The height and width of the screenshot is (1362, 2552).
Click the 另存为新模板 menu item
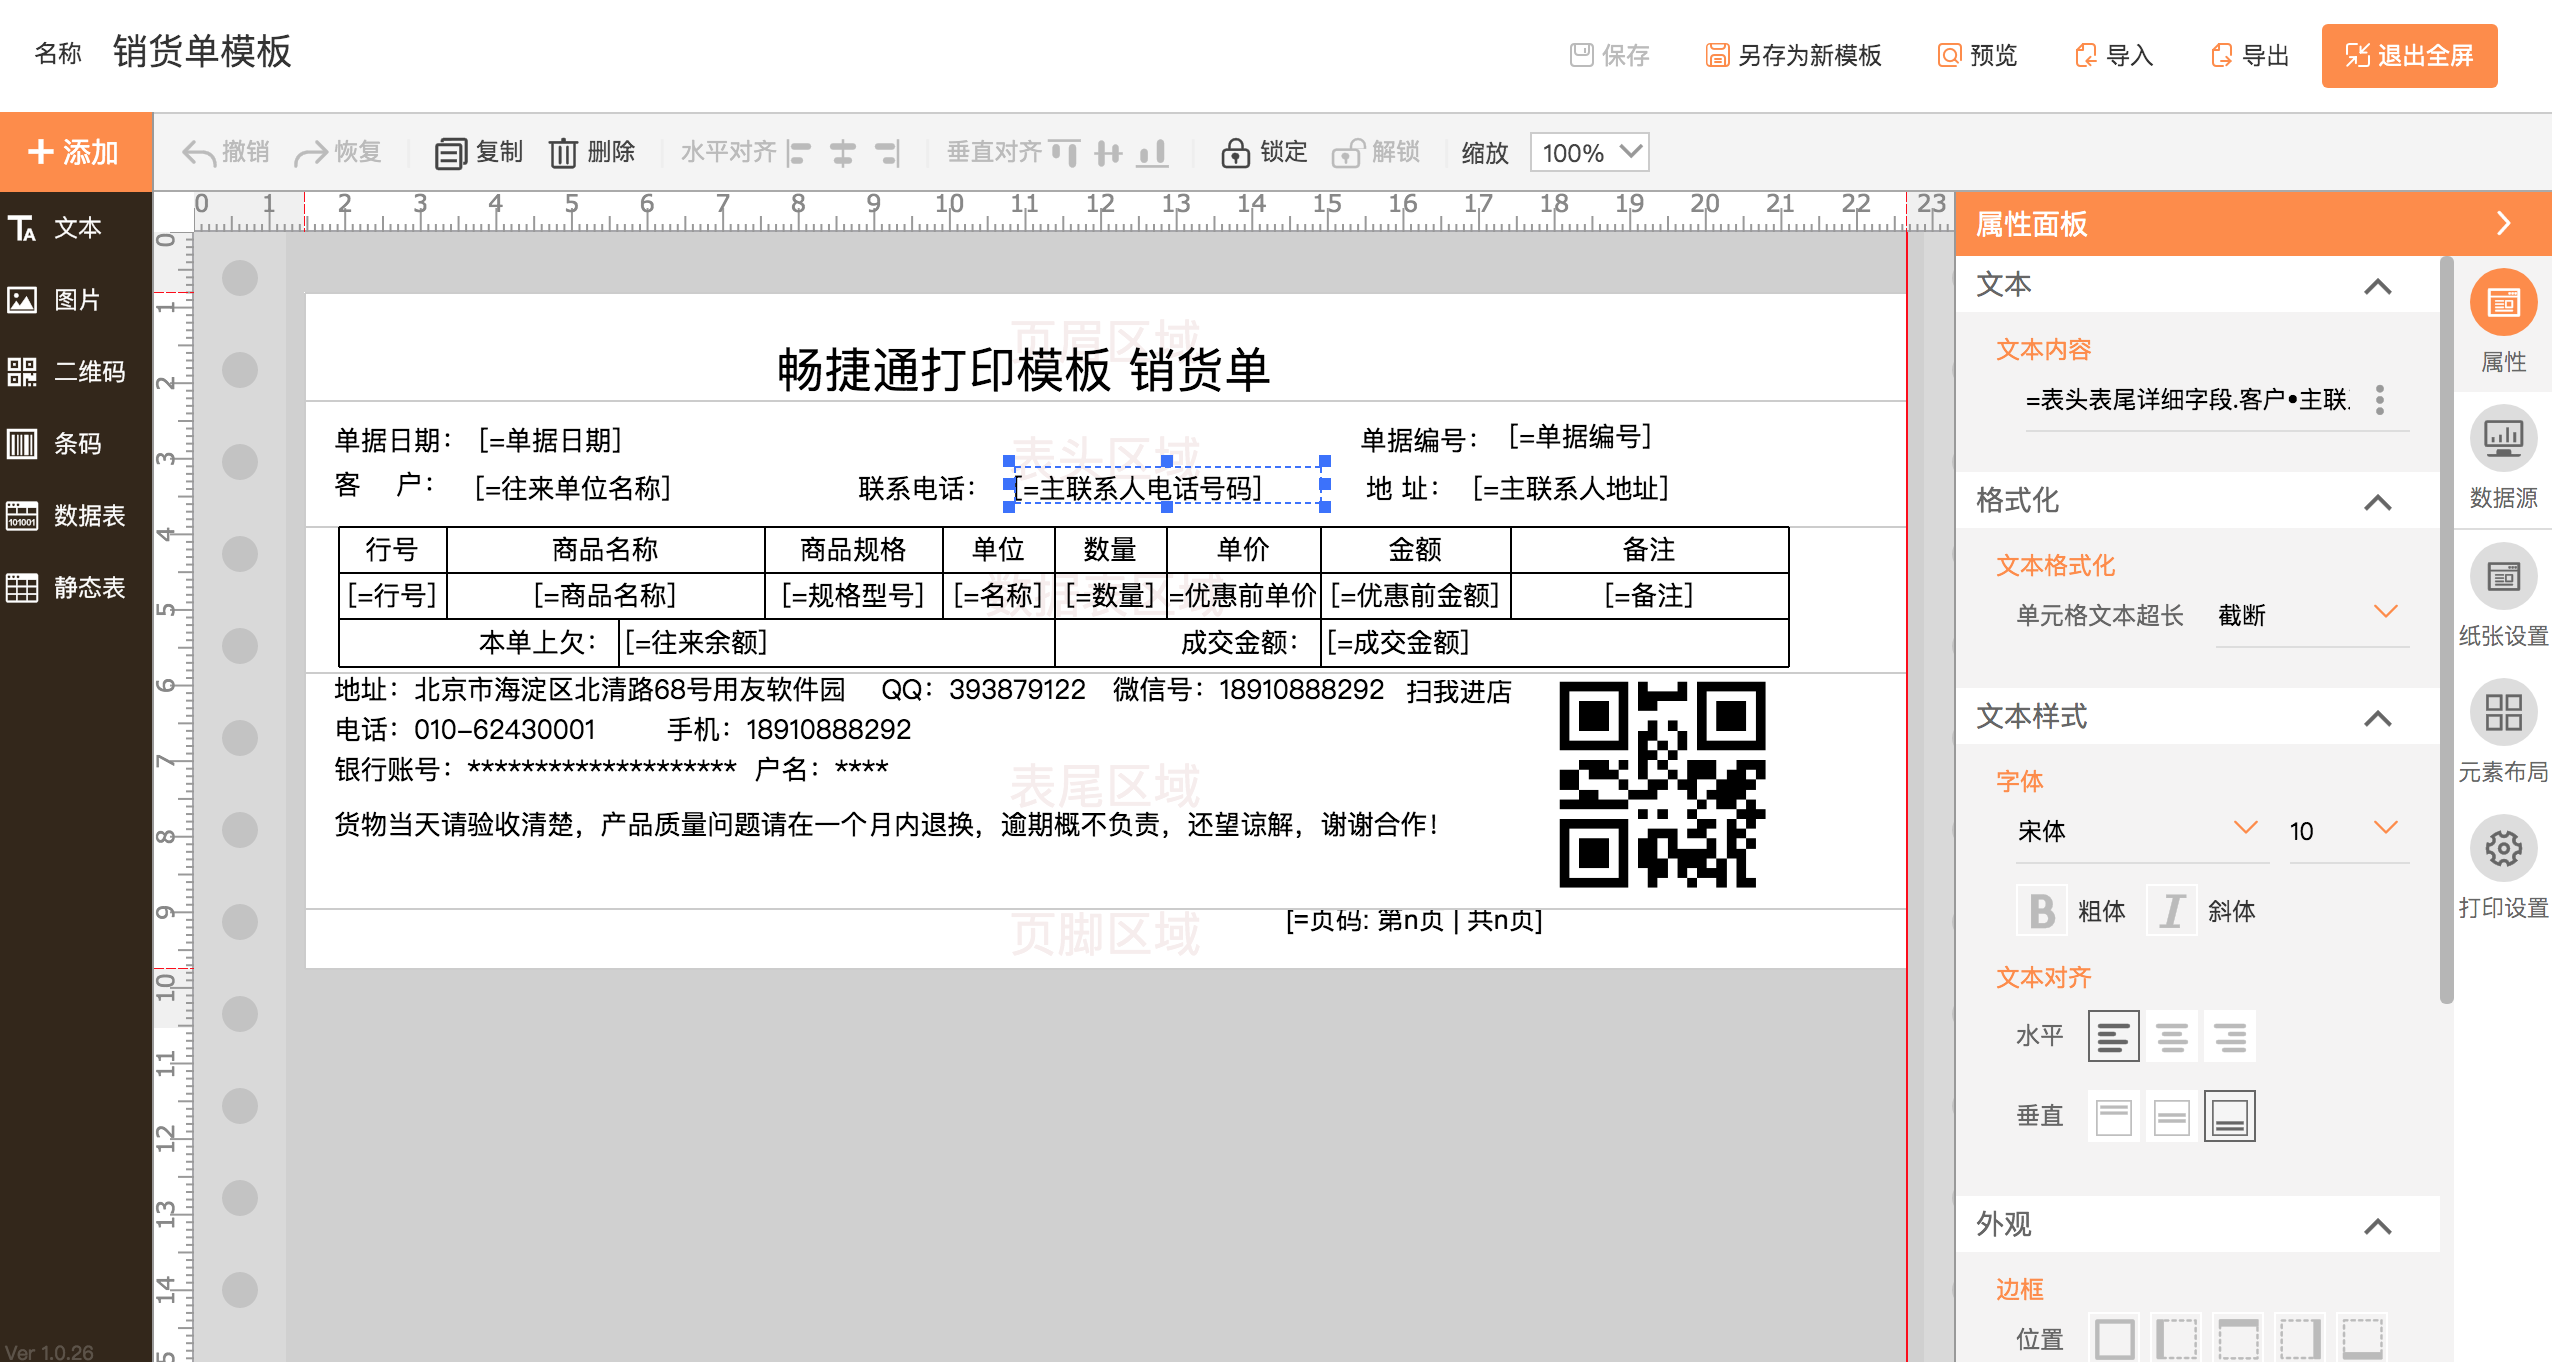click(x=1794, y=52)
